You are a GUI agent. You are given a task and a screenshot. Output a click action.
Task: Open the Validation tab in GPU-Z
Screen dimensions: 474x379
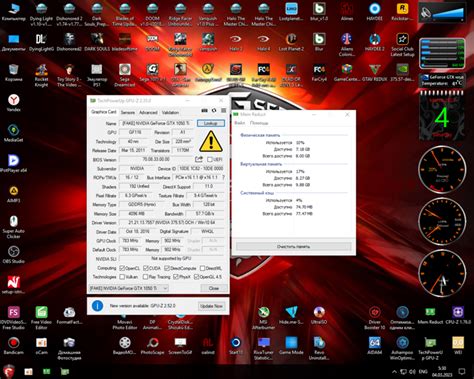click(170, 112)
